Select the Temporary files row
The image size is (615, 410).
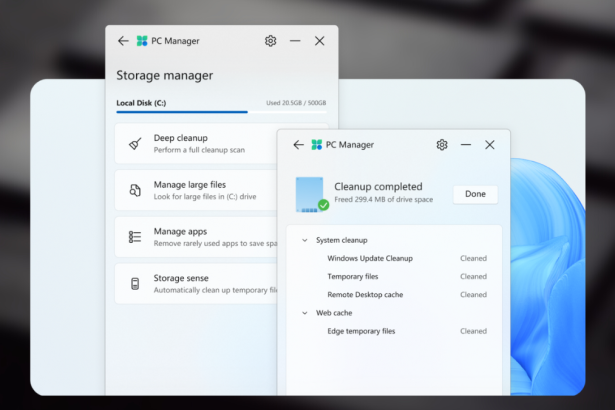(394, 277)
